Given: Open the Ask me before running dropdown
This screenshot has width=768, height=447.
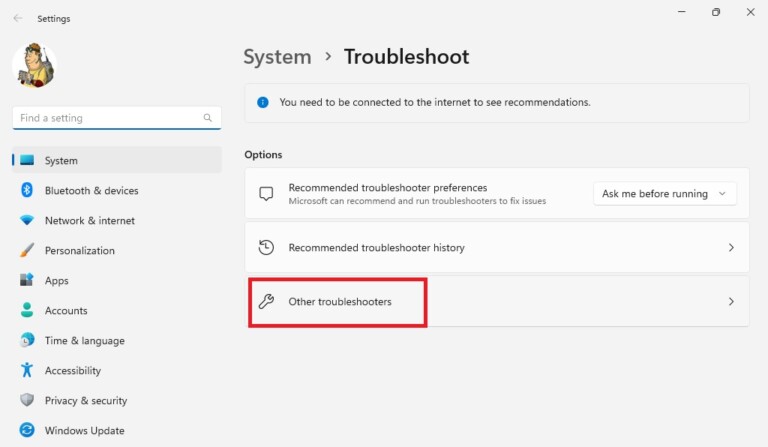Looking at the screenshot, I should click(665, 194).
